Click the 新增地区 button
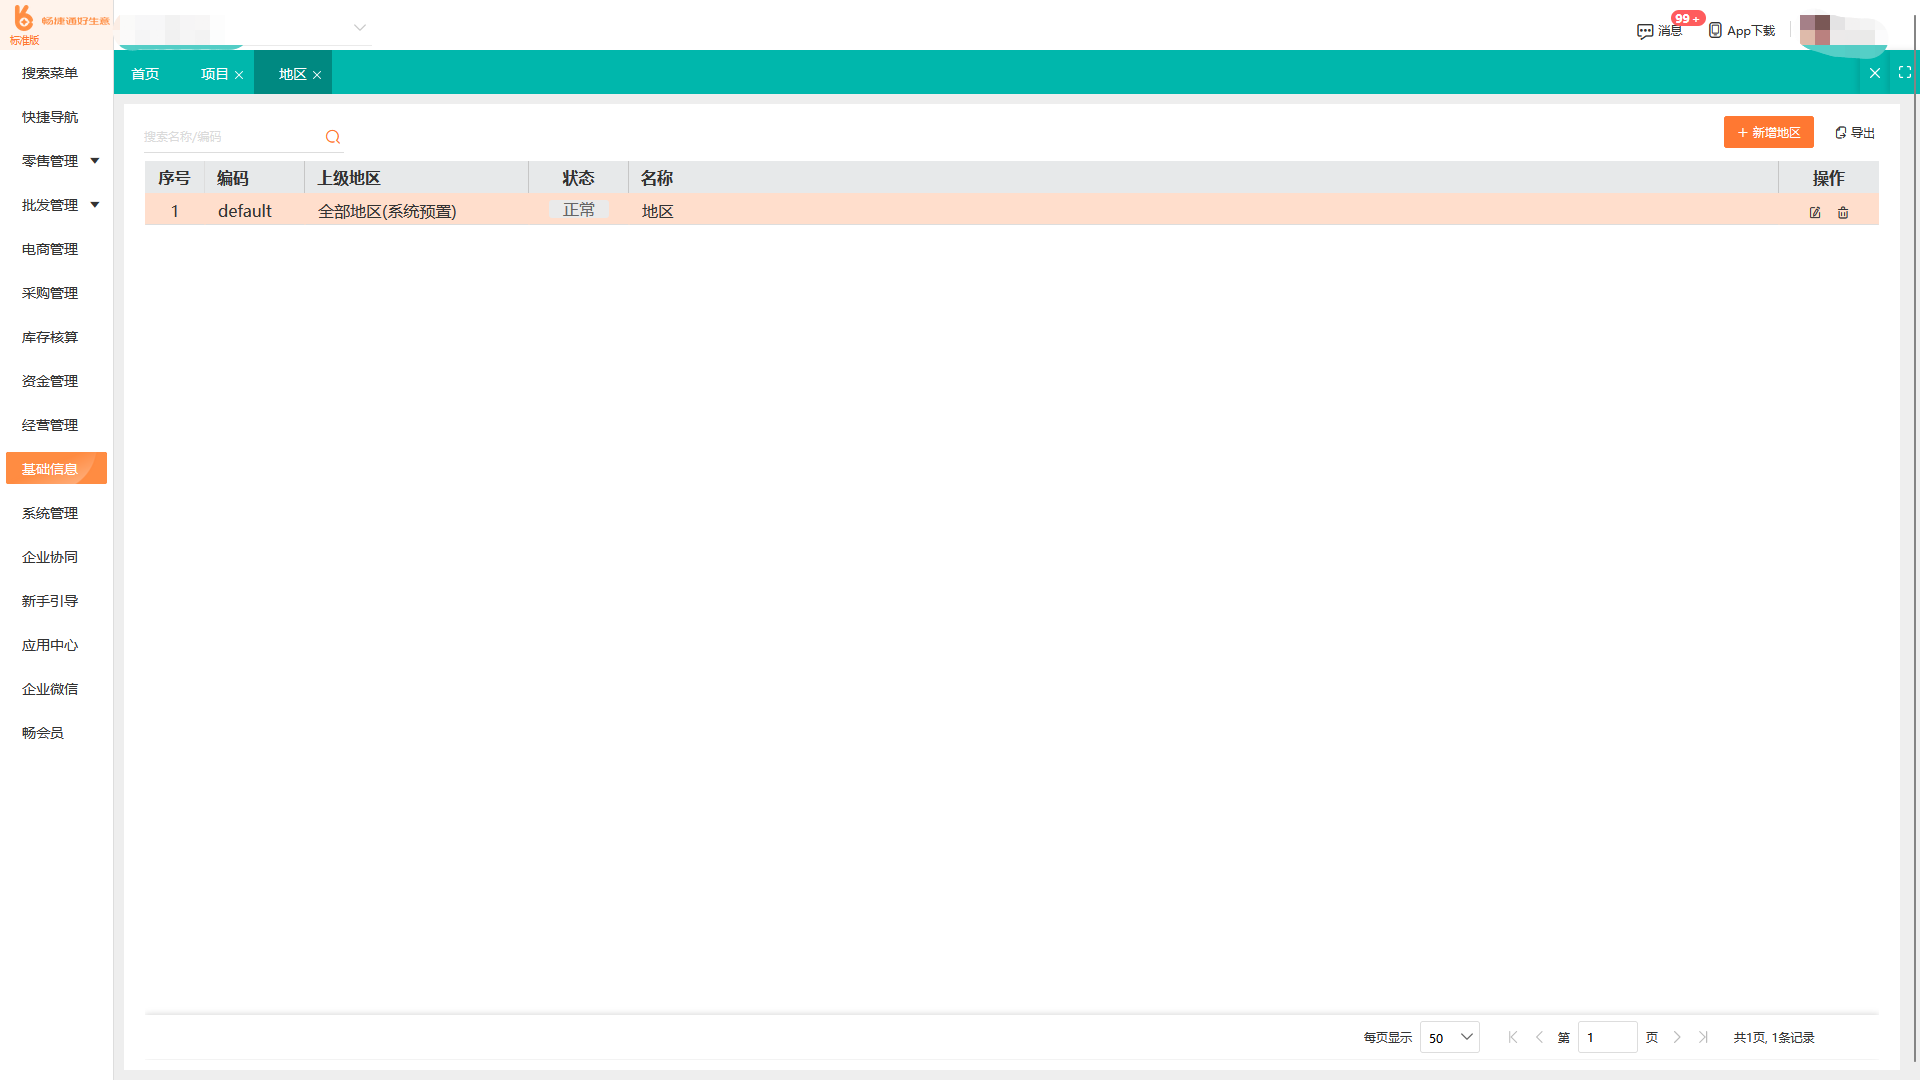 (x=1770, y=132)
